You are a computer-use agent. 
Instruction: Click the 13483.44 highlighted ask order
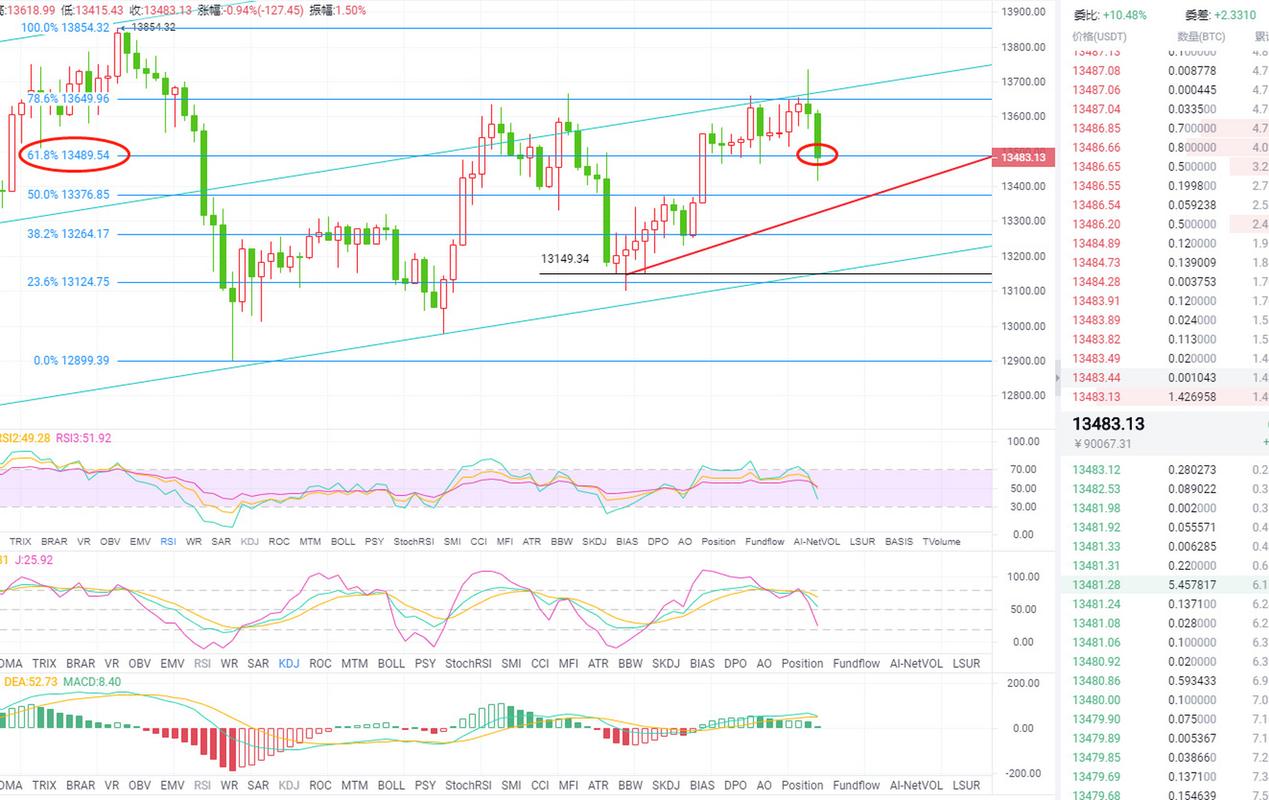[1096, 377]
